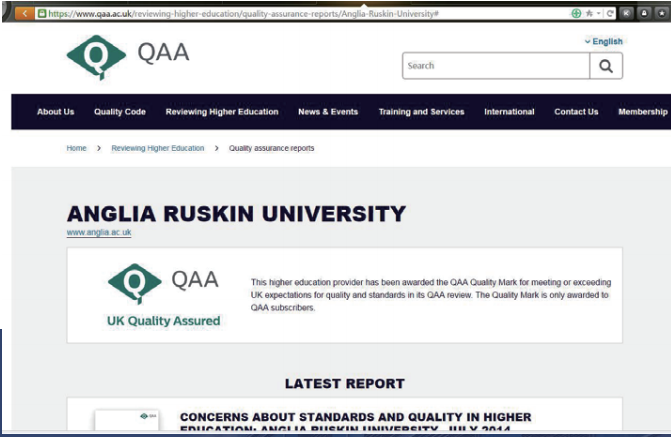
Task: Click the search magnifying glass button
Action: point(605,66)
